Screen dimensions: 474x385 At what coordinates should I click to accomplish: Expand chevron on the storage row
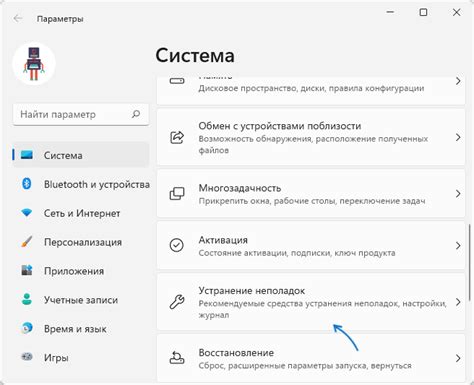pos(458,81)
